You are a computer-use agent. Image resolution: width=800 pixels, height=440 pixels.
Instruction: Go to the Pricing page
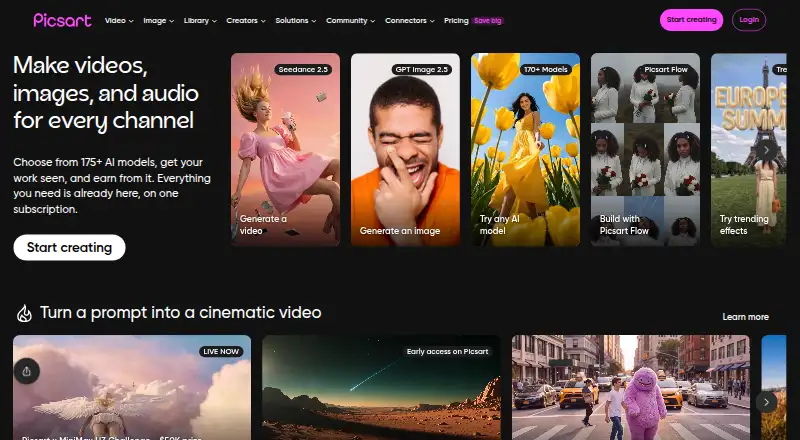tap(456, 21)
